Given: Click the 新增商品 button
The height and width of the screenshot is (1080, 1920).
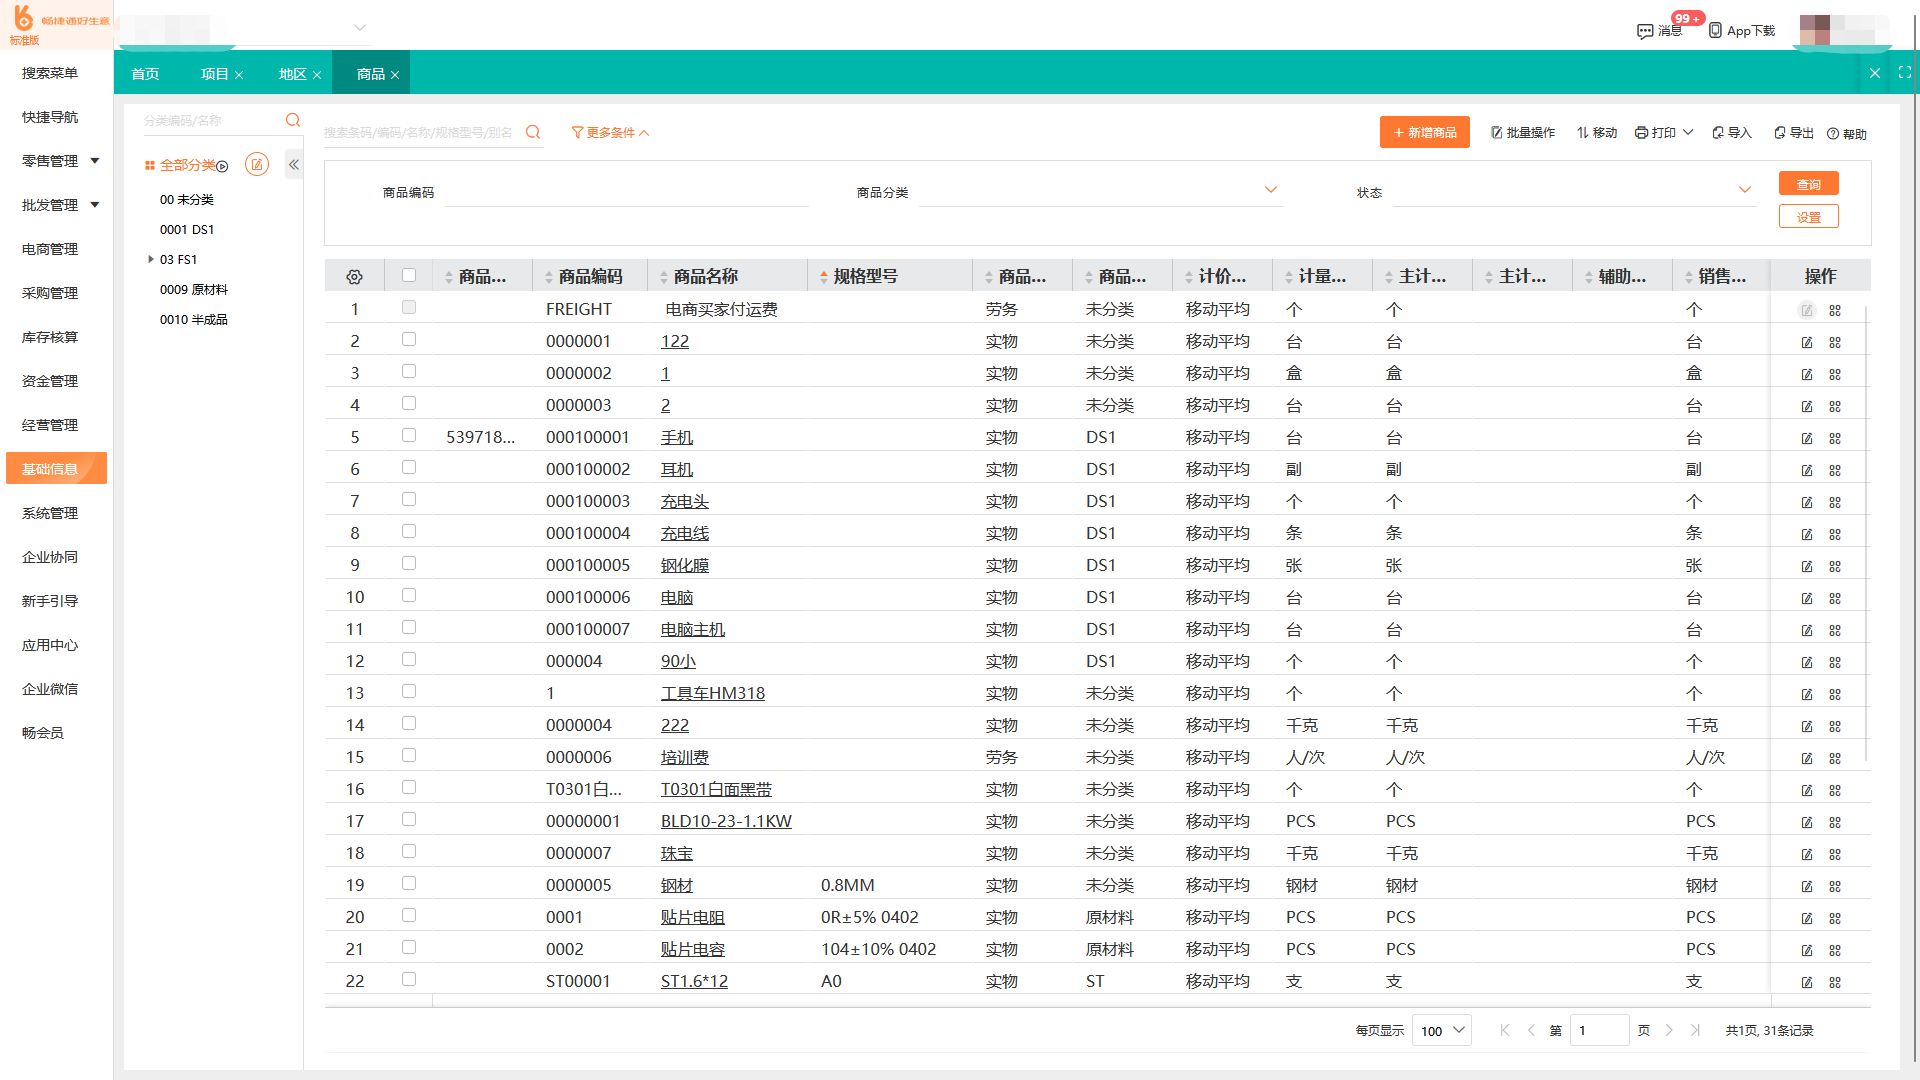Looking at the screenshot, I should click(1425, 131).
